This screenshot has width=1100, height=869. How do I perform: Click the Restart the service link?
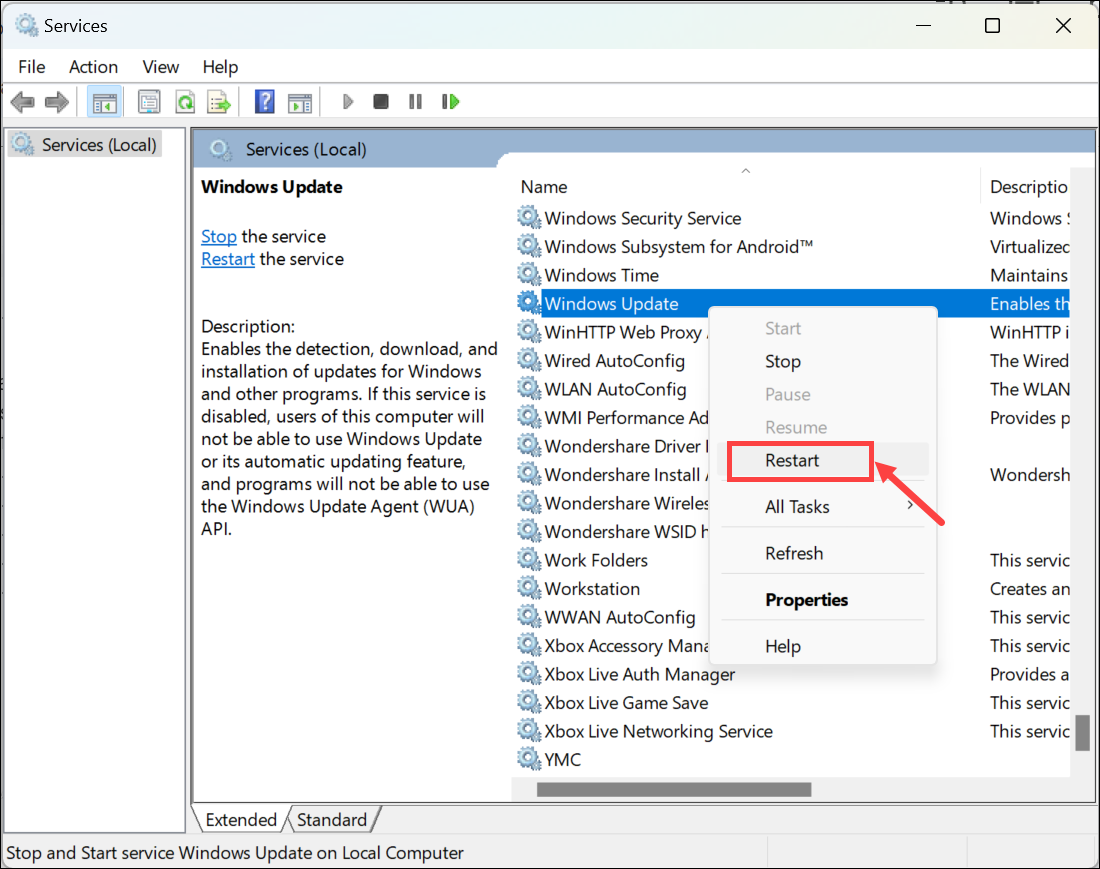tap(228, 259)
